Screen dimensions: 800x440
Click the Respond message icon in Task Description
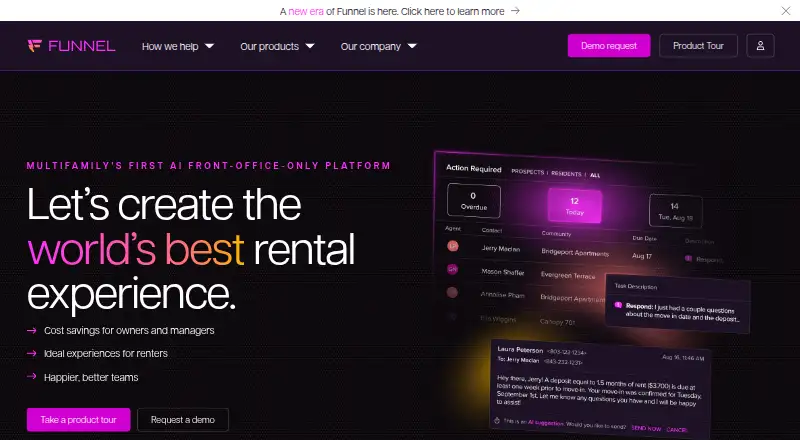(618, 305)
